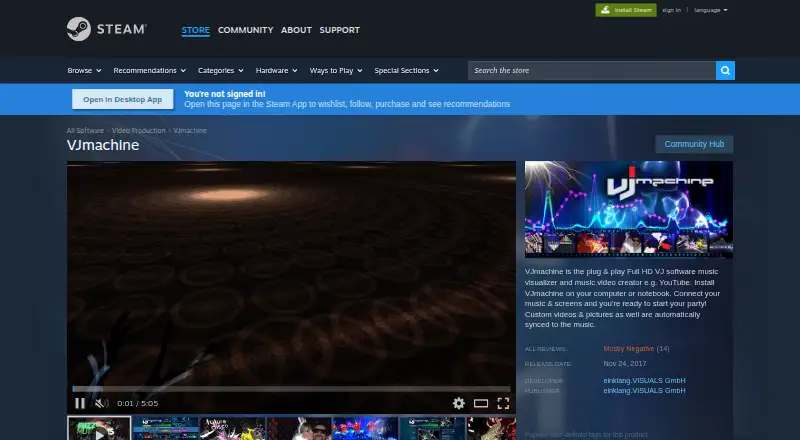Click the VJmachine breadcrumb link
The width and height of the screenshot is (800, 440).
click(190, 131)
